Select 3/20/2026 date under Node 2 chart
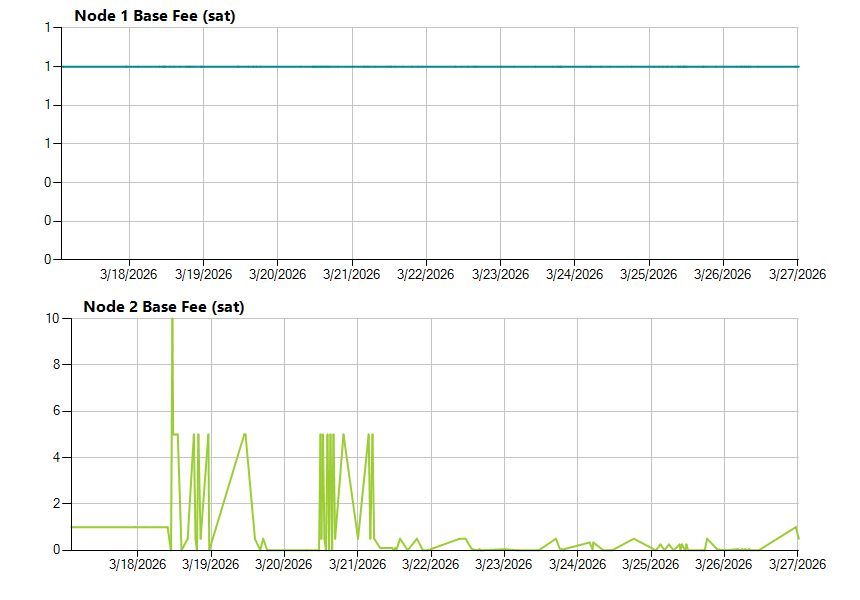The image size is (860, 600). [284, 565]
